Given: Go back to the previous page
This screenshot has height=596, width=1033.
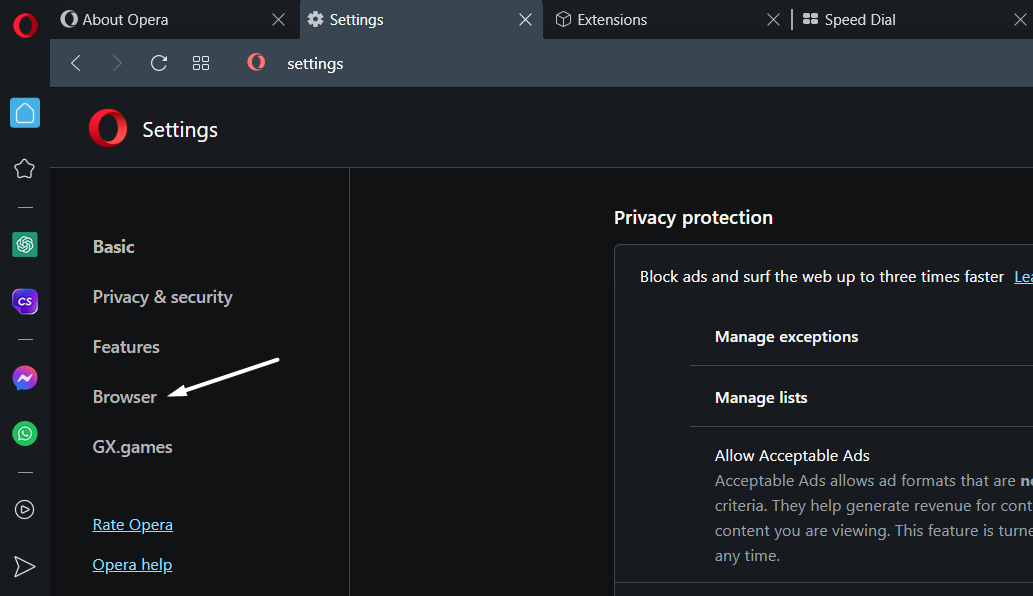Looking at the screenshot, I should [x=76, y=63].
